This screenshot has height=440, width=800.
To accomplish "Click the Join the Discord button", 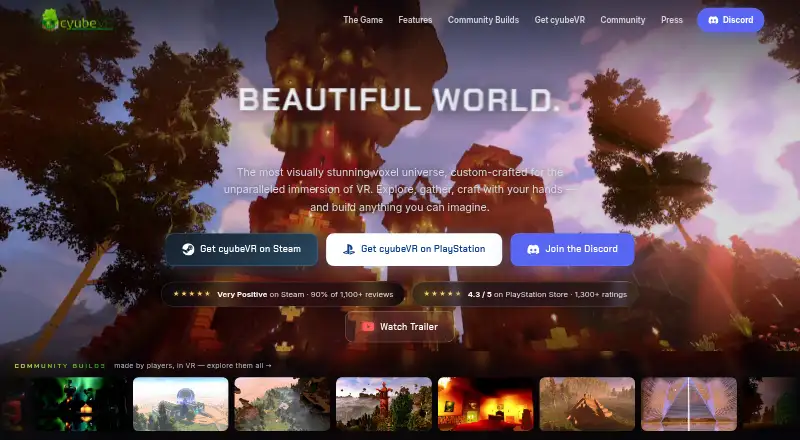I will click(x=572, y=249).
